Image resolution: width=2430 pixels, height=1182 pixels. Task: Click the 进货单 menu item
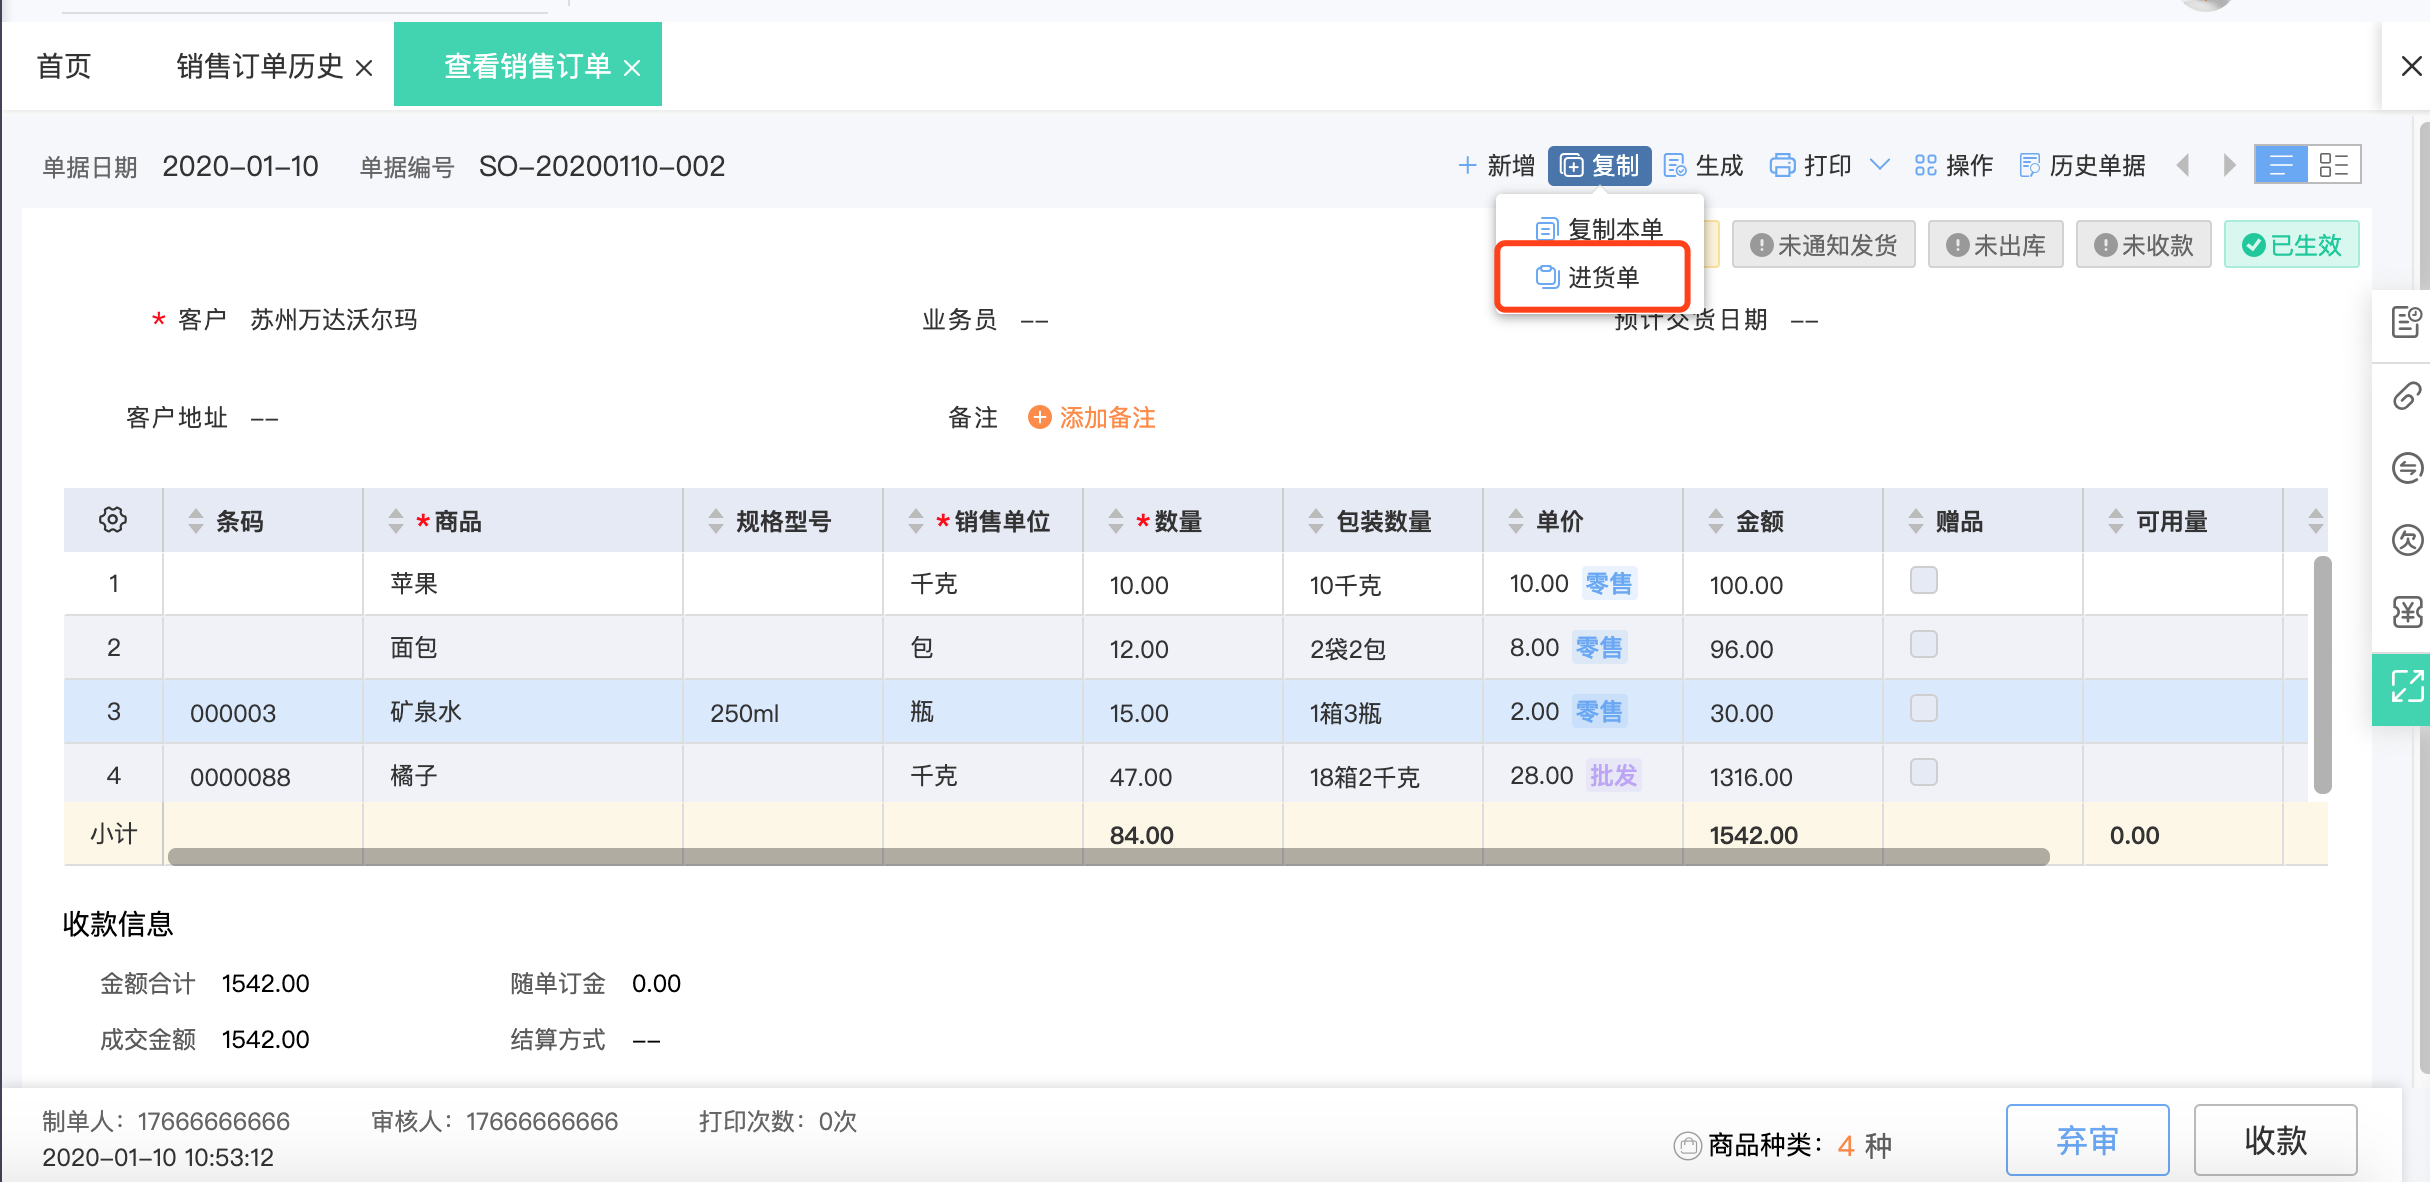(x=1602, y=279)
